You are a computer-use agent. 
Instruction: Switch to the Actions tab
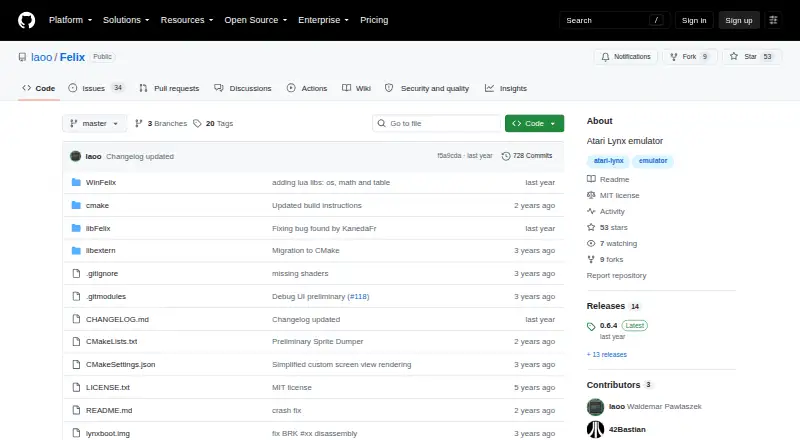pos(307,88)
